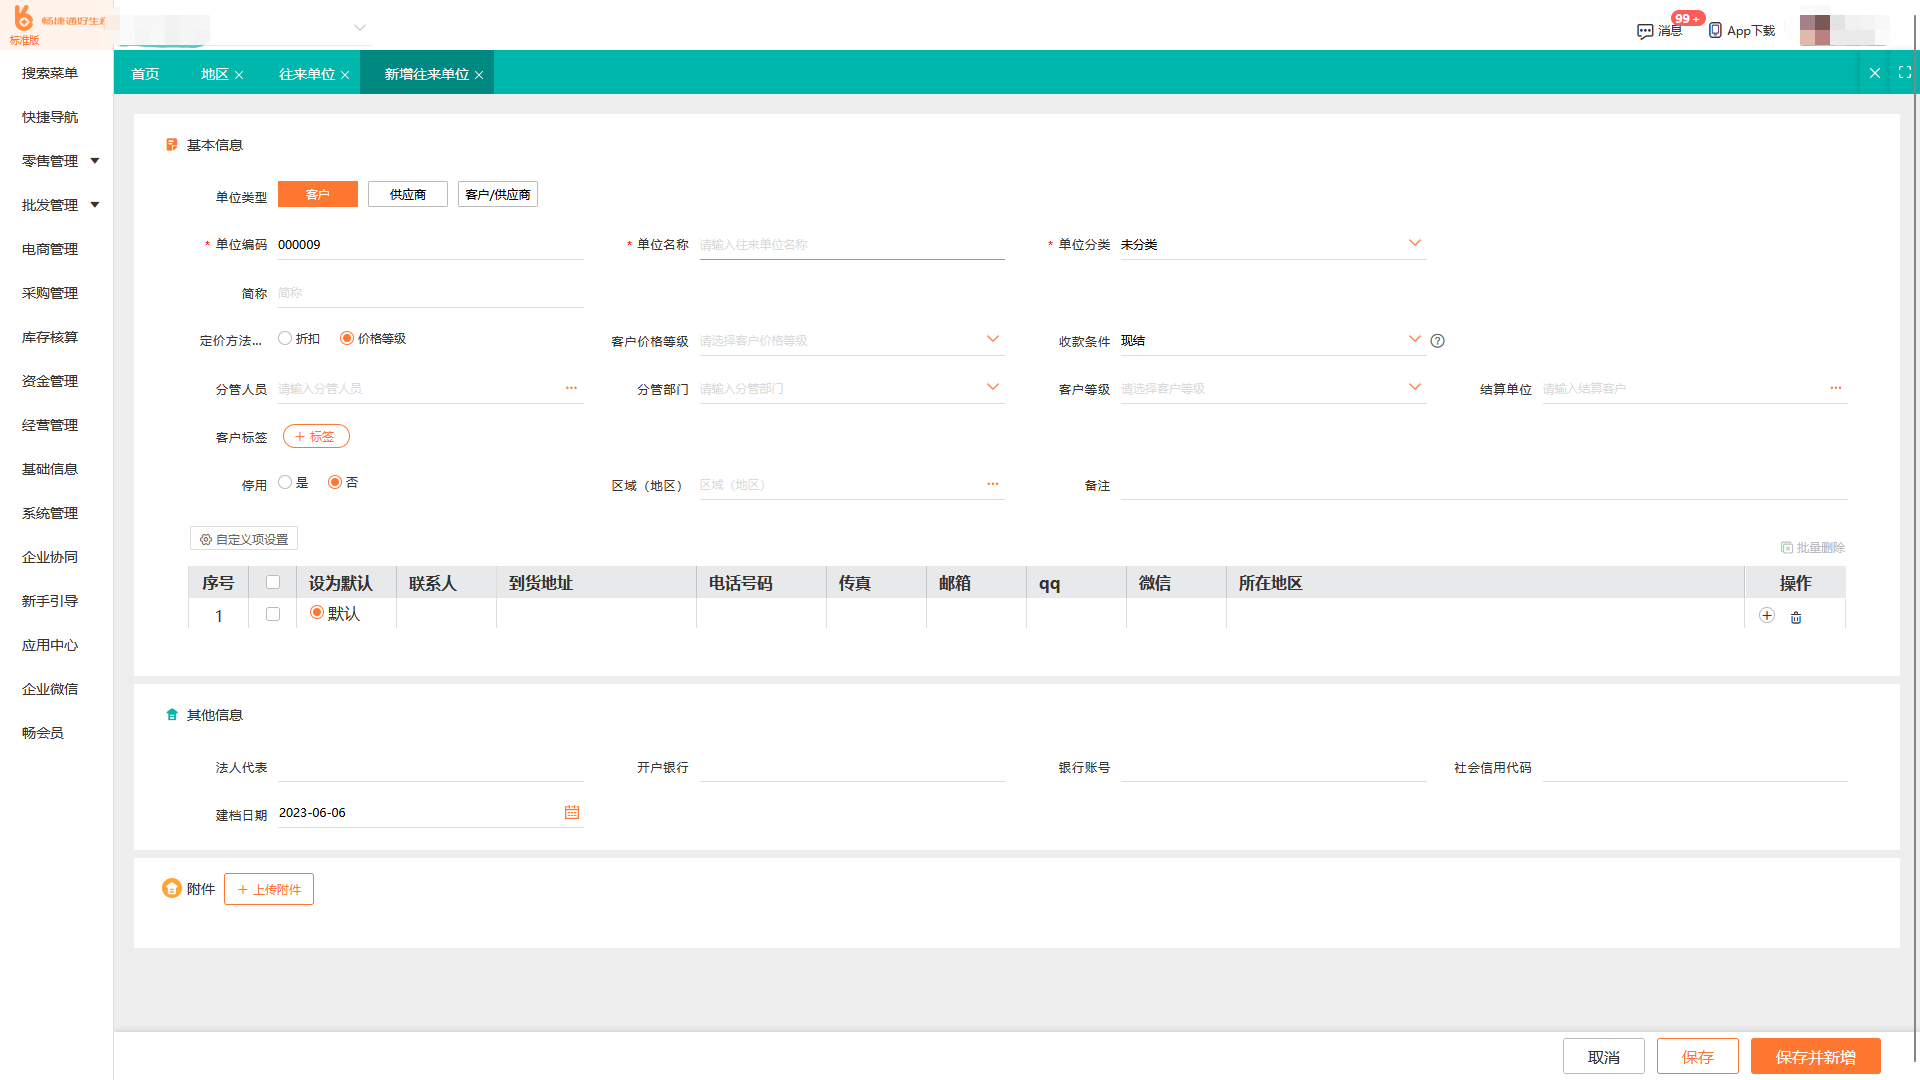Click the 资金管理 sidebar icon

[x=51, y=381]
